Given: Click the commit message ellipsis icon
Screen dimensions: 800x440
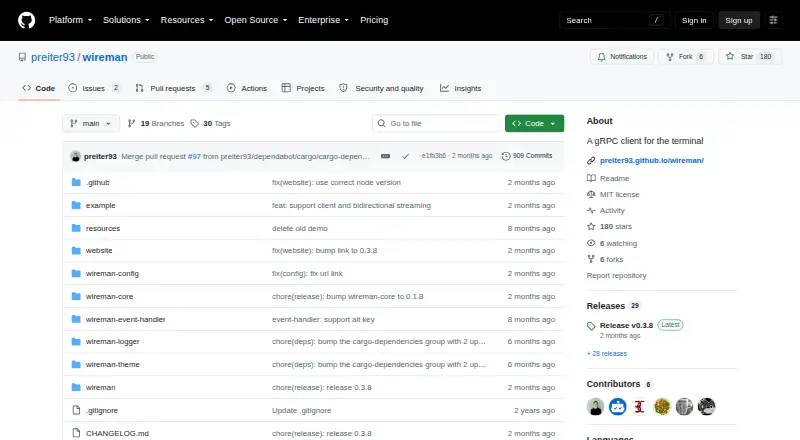Looking at the screenshot, I should [386, 156].
